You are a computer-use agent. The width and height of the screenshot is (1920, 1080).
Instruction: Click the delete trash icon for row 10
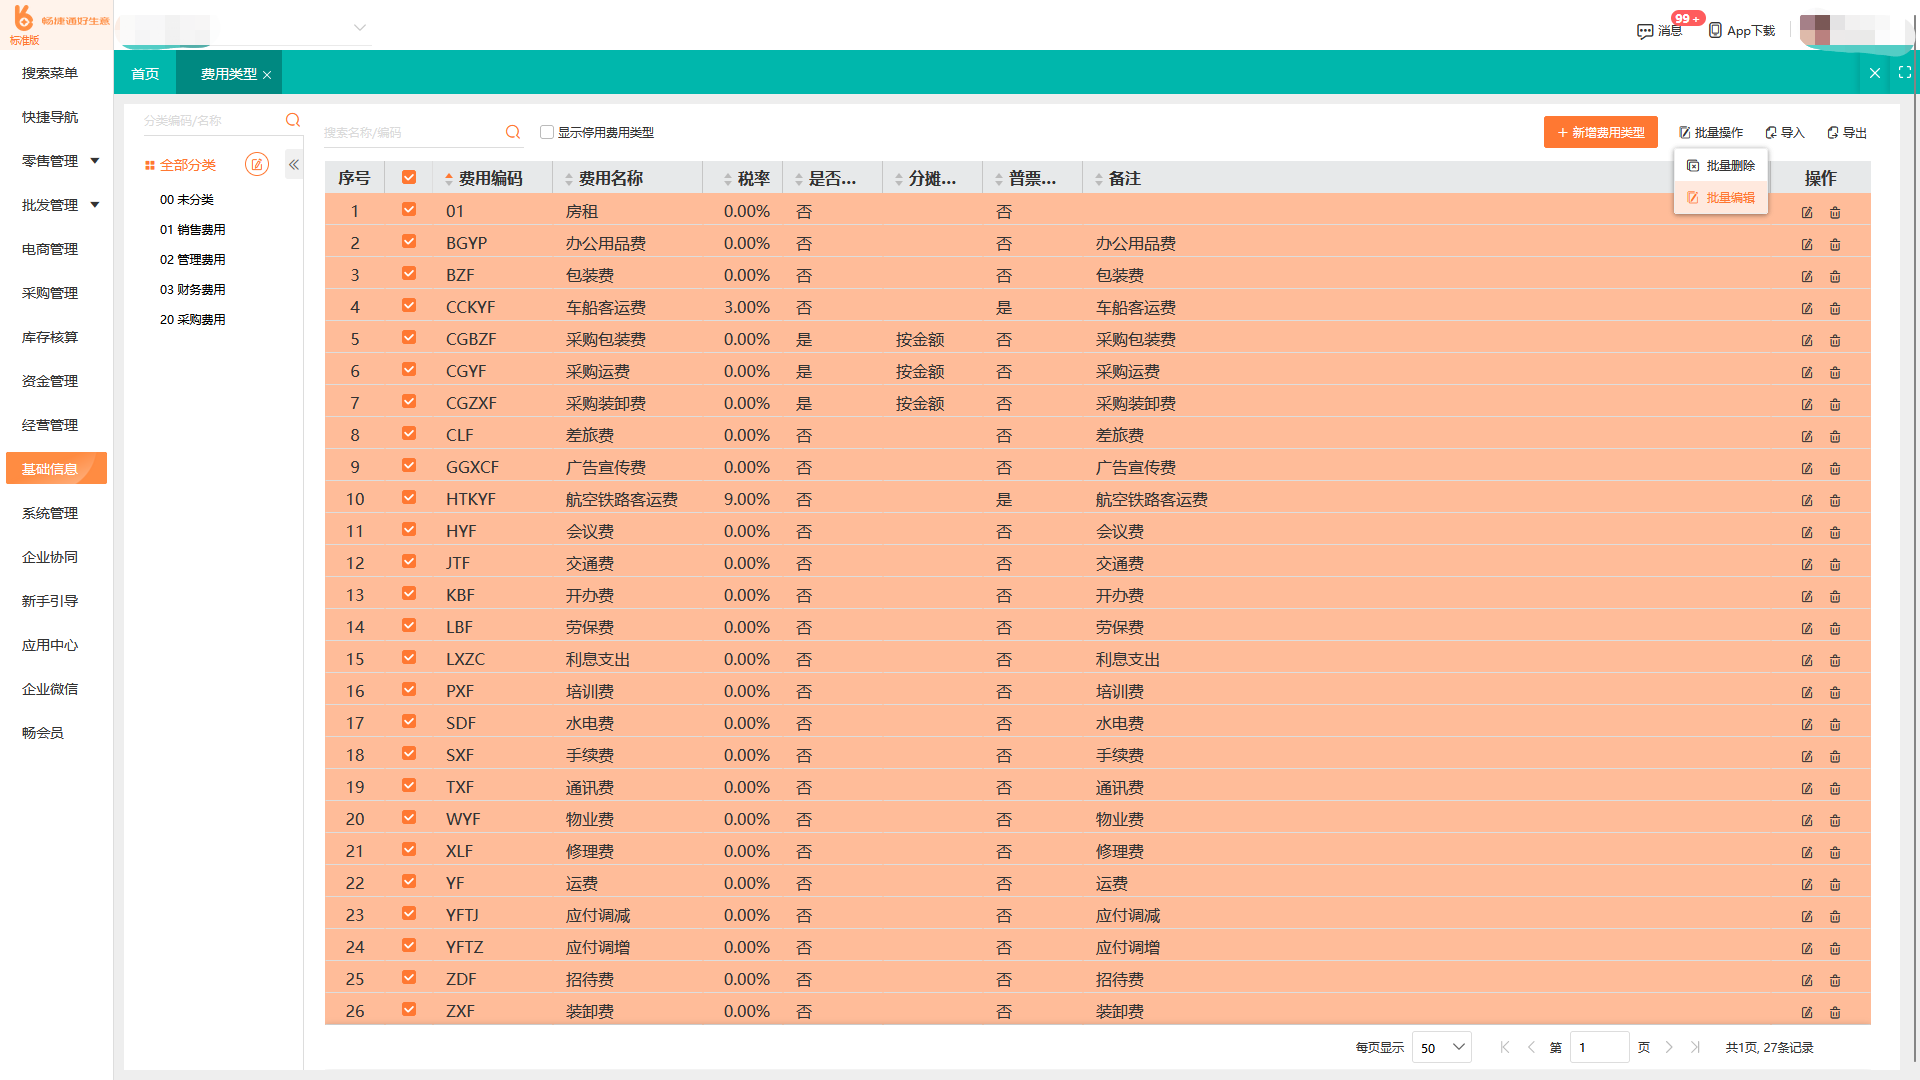[x=1836, y=500]
